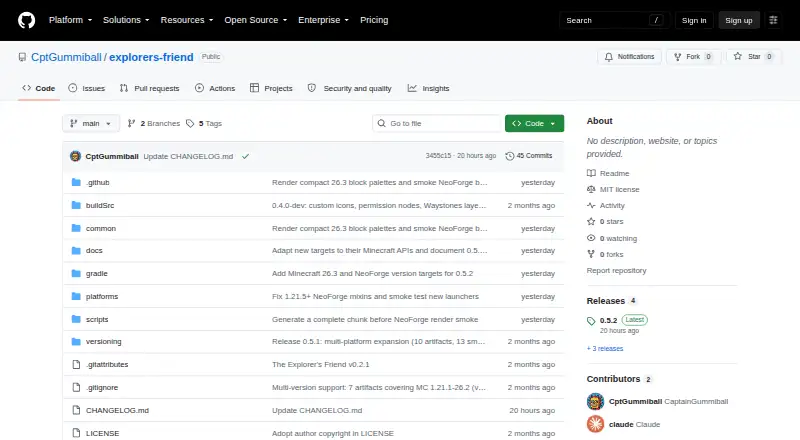Image resolution: width=800 pixels, height=440 pixels.
Task: Click the Sign up button
Action: (739, 20)
